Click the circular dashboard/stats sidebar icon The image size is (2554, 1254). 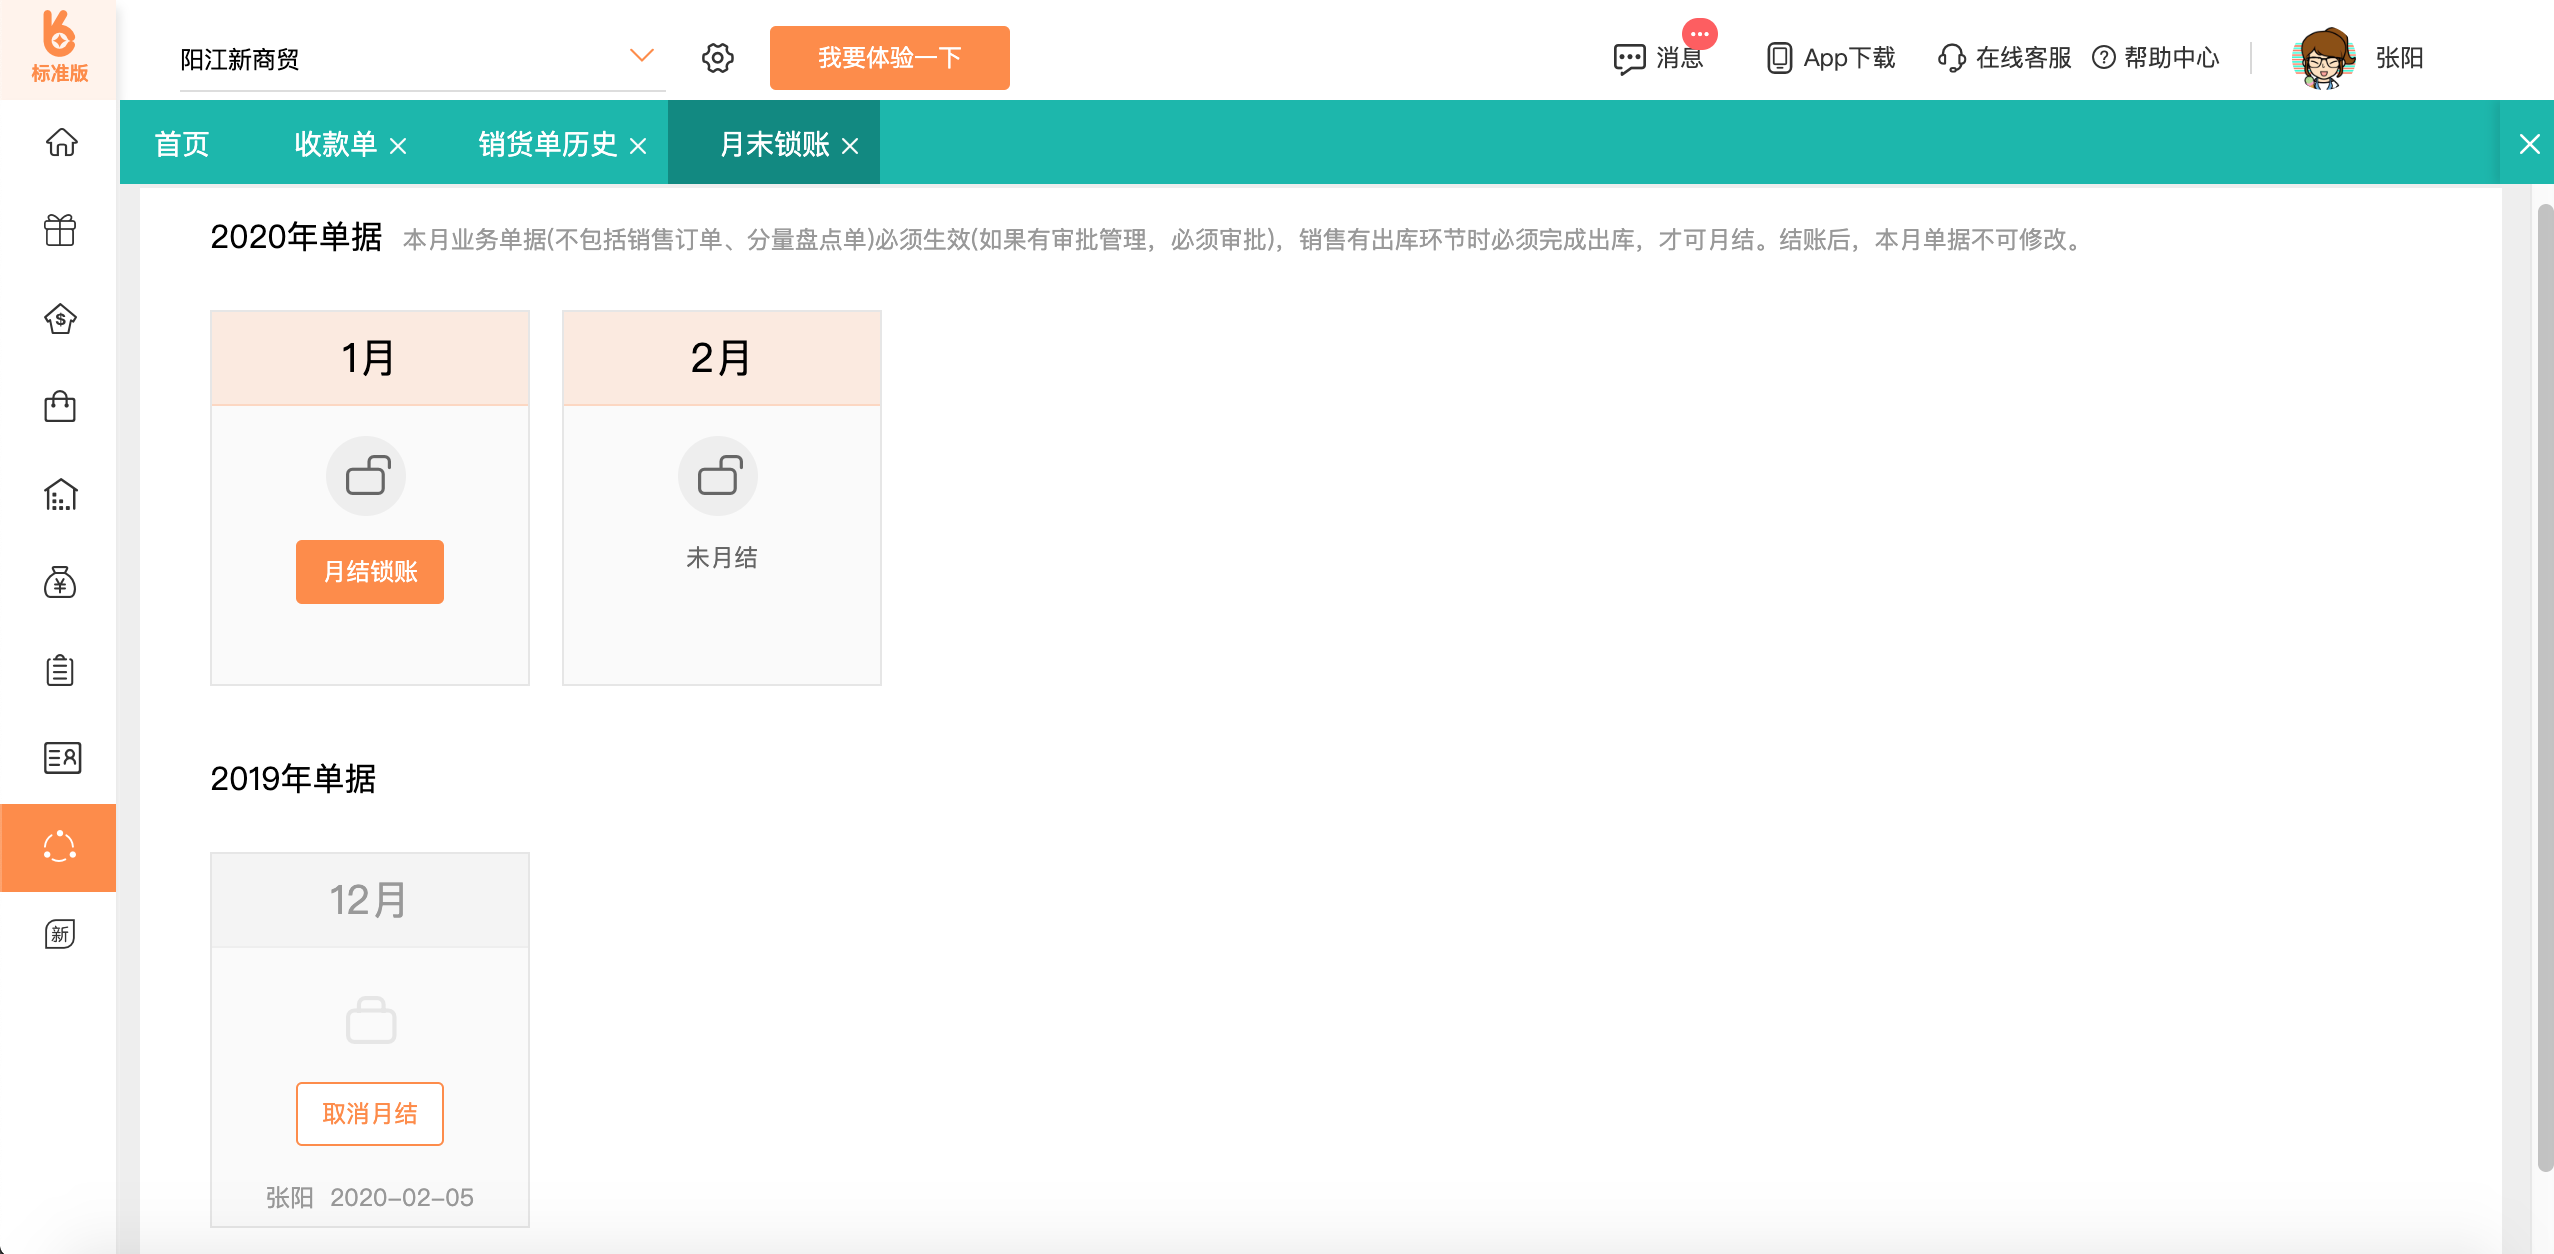59,847
